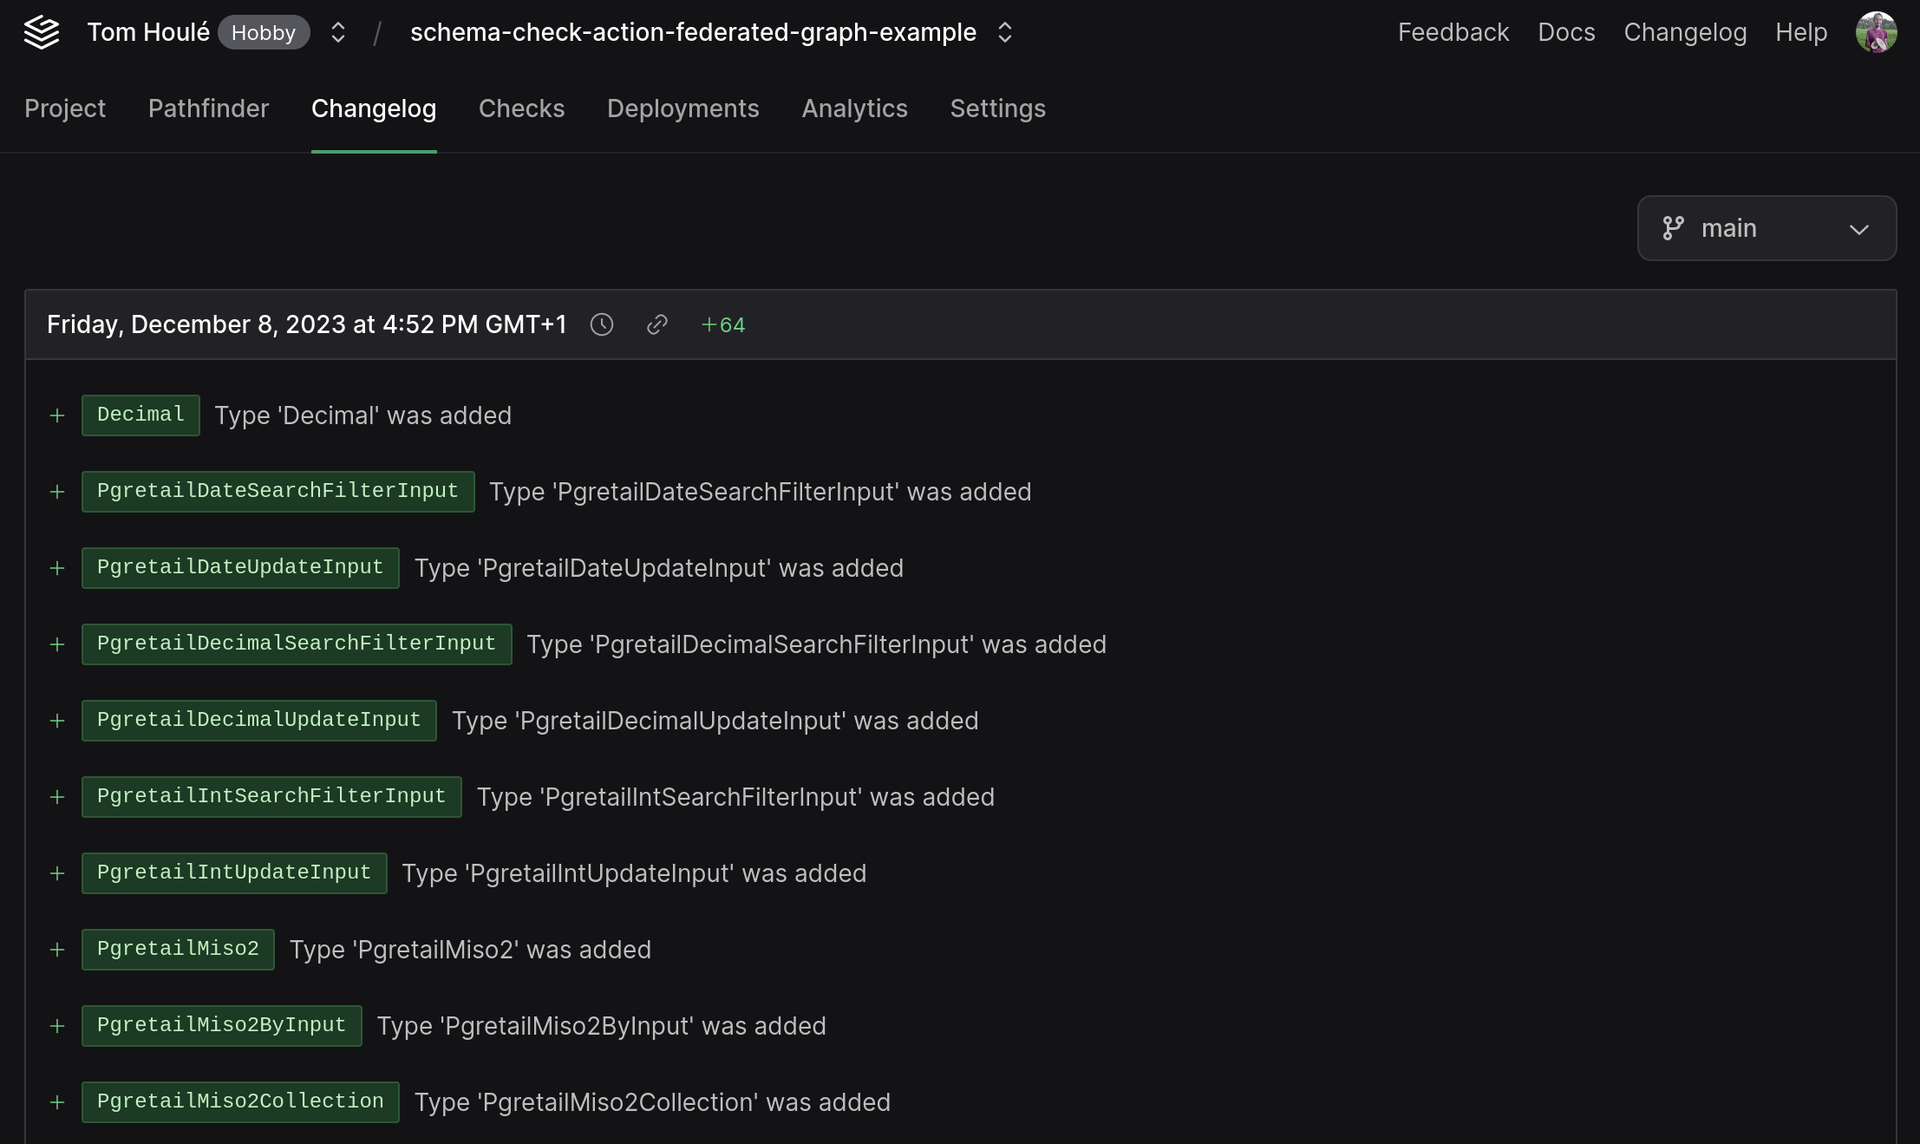Click the Changelog header link

pyautogui.click(x=1684, y=30)
